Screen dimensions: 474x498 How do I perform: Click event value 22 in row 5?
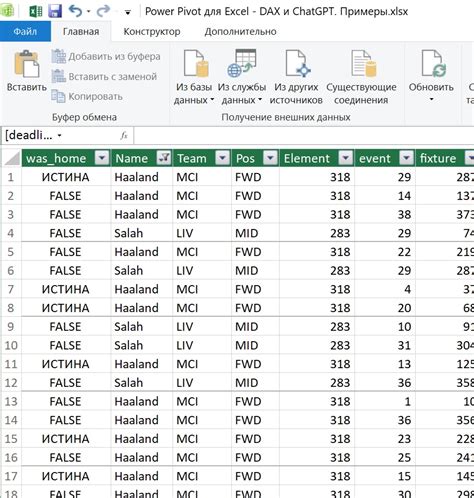click(x=384, y=251)
